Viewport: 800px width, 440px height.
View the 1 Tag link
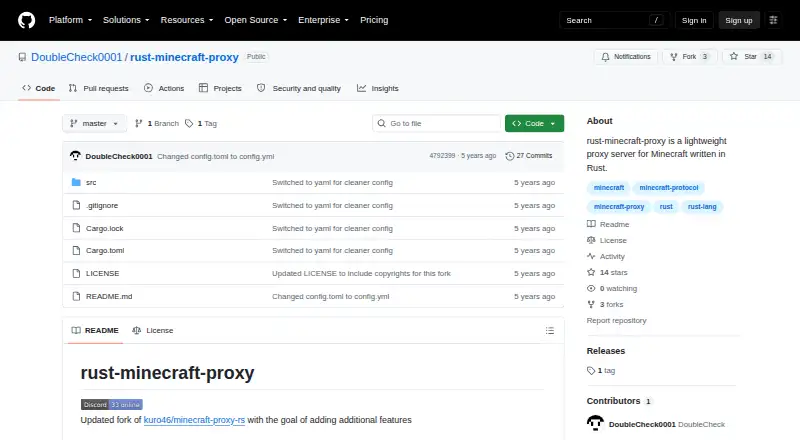[201, 124]
